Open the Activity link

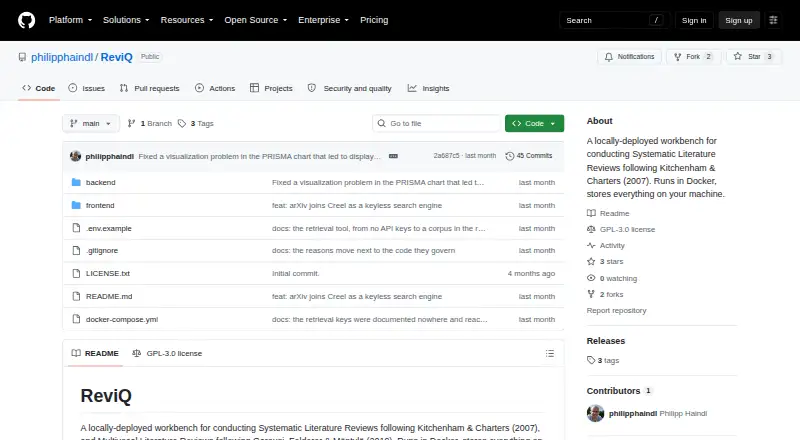pyautogui.click(x=606, y=246)
